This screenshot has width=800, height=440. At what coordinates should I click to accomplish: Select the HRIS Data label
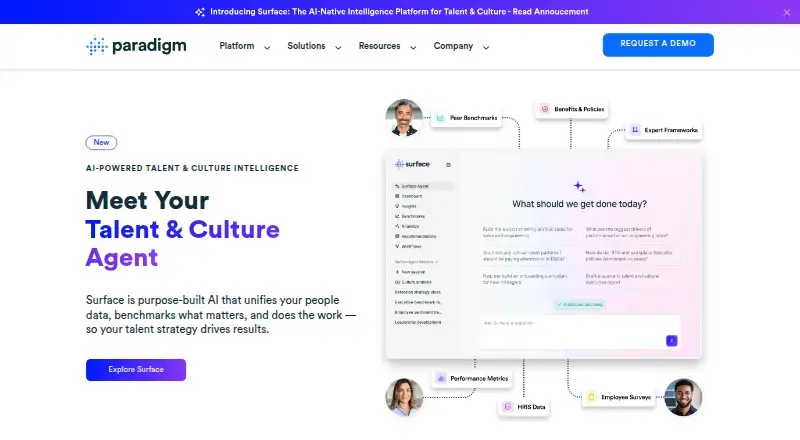coord(531,407)
